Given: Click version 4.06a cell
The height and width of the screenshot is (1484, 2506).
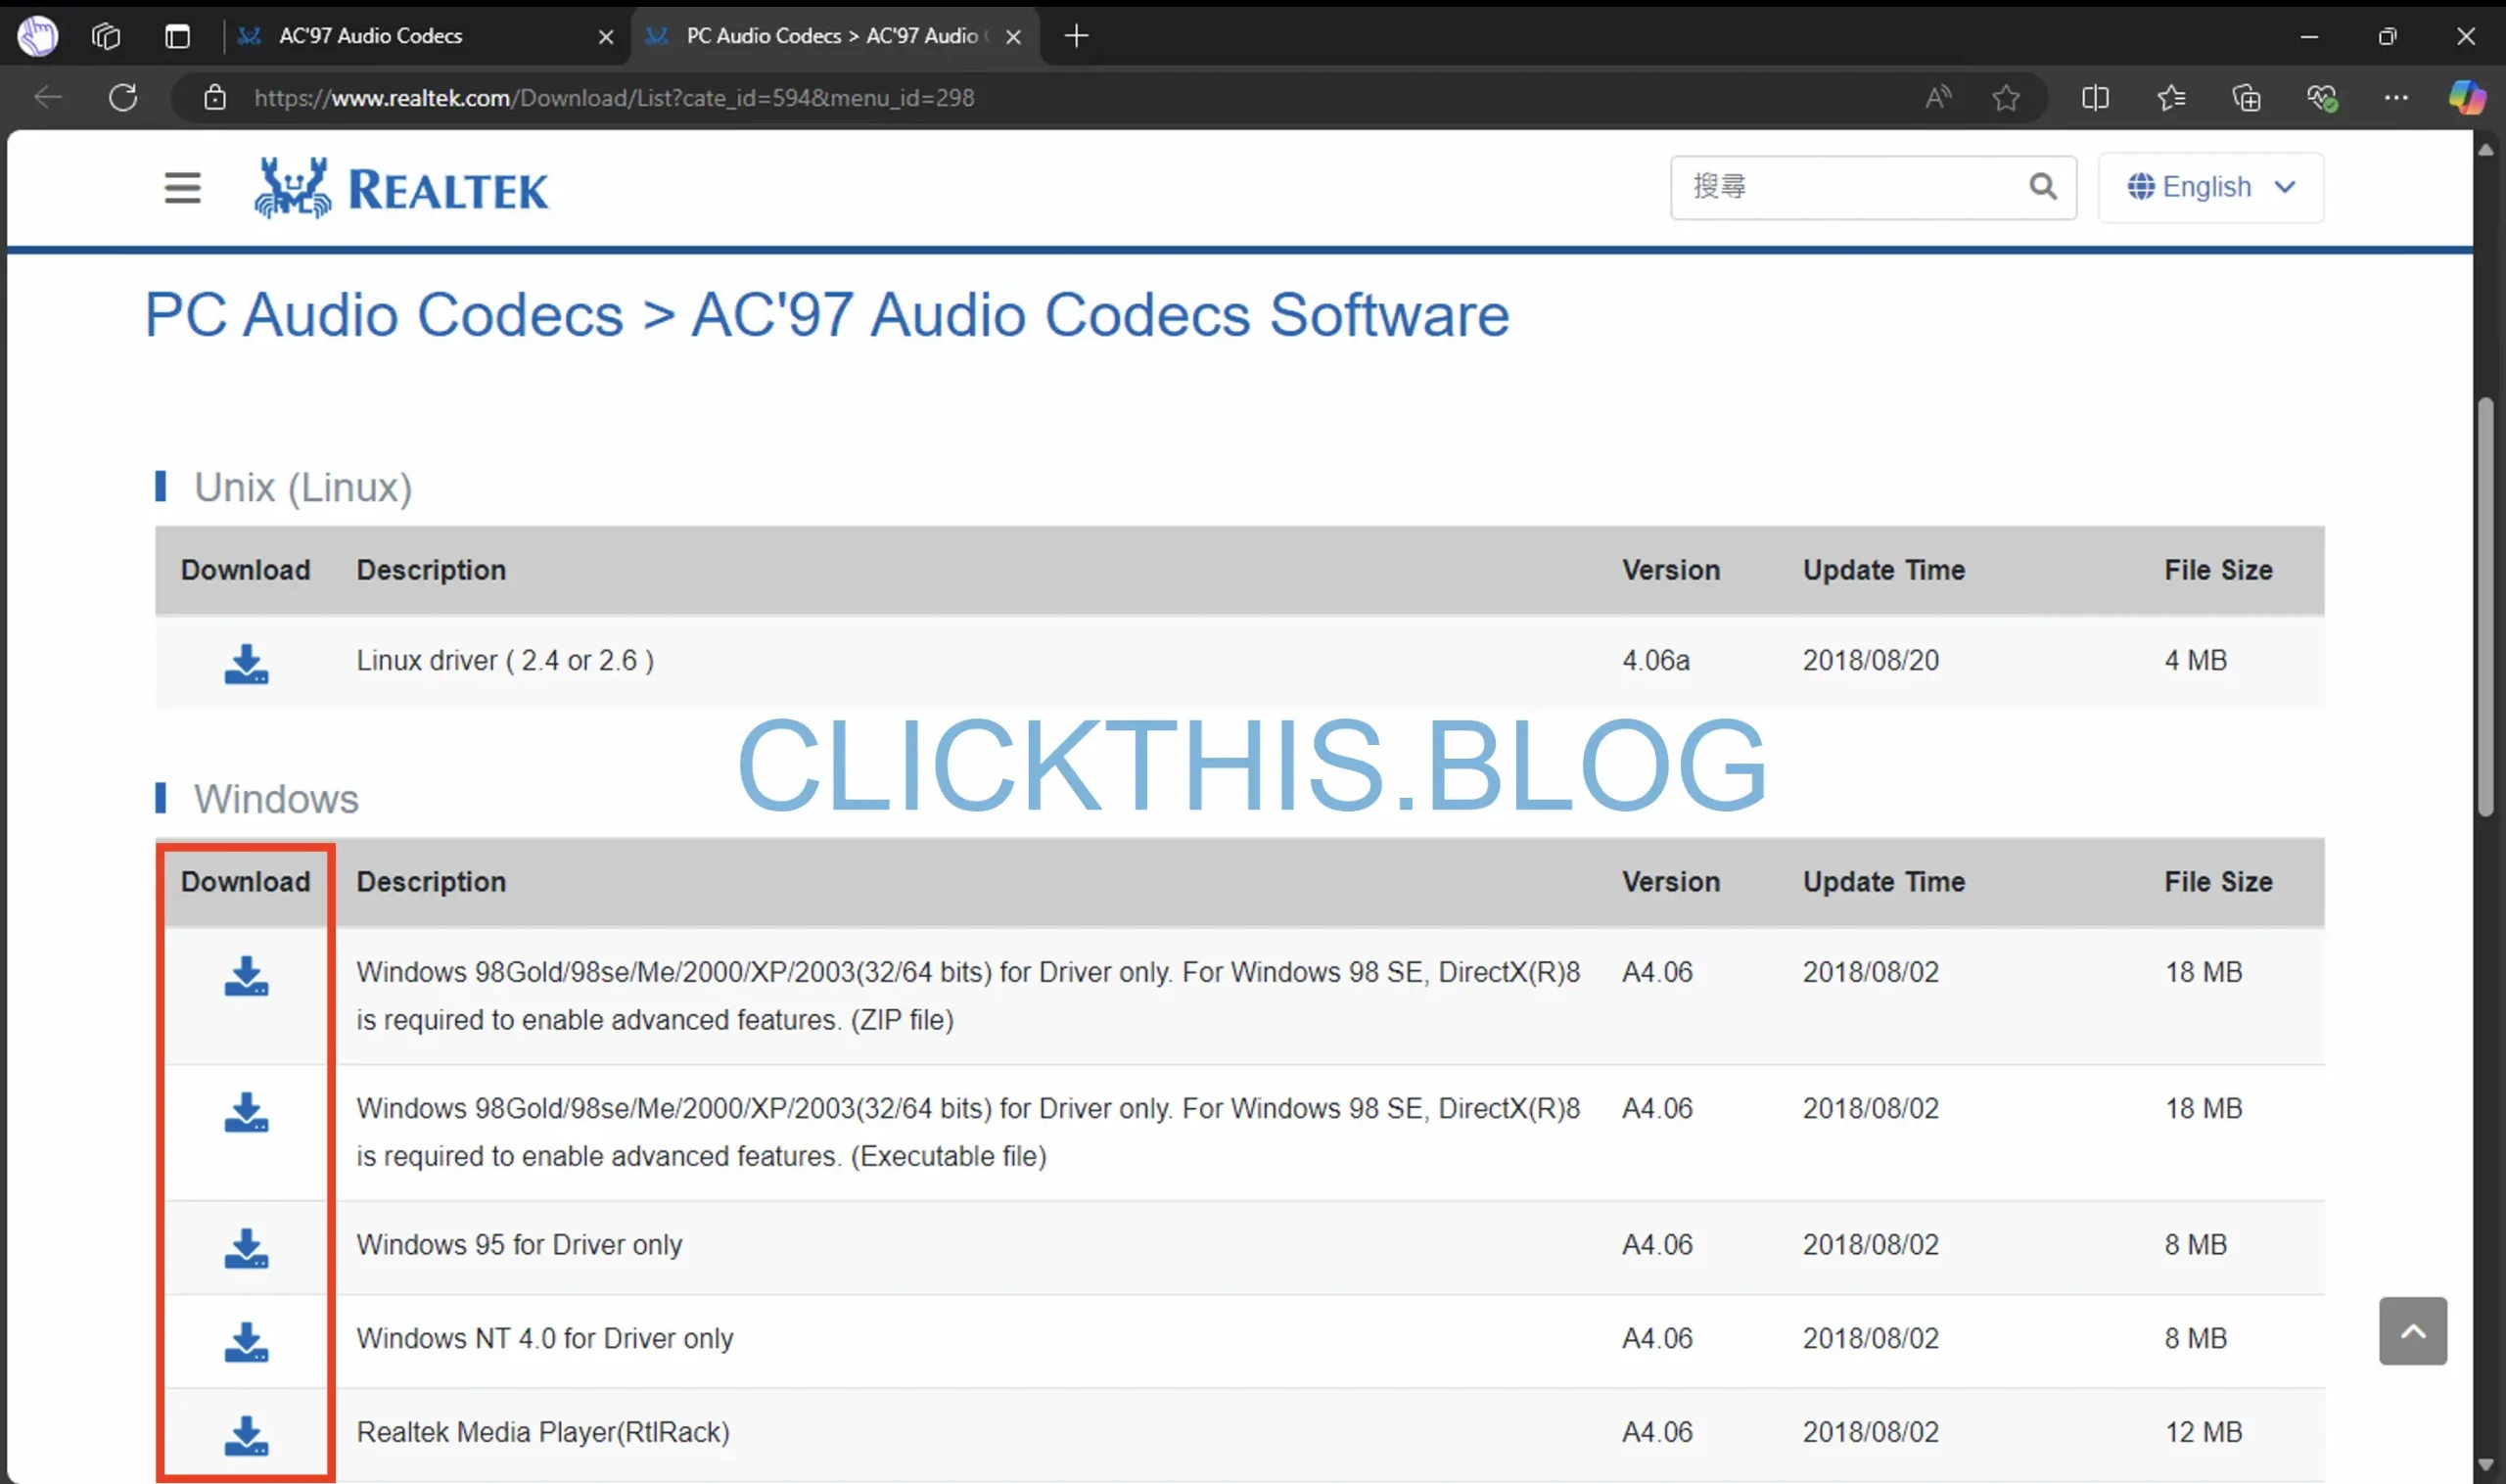Looking at the screenshot, I should [x=1656, y=660].
